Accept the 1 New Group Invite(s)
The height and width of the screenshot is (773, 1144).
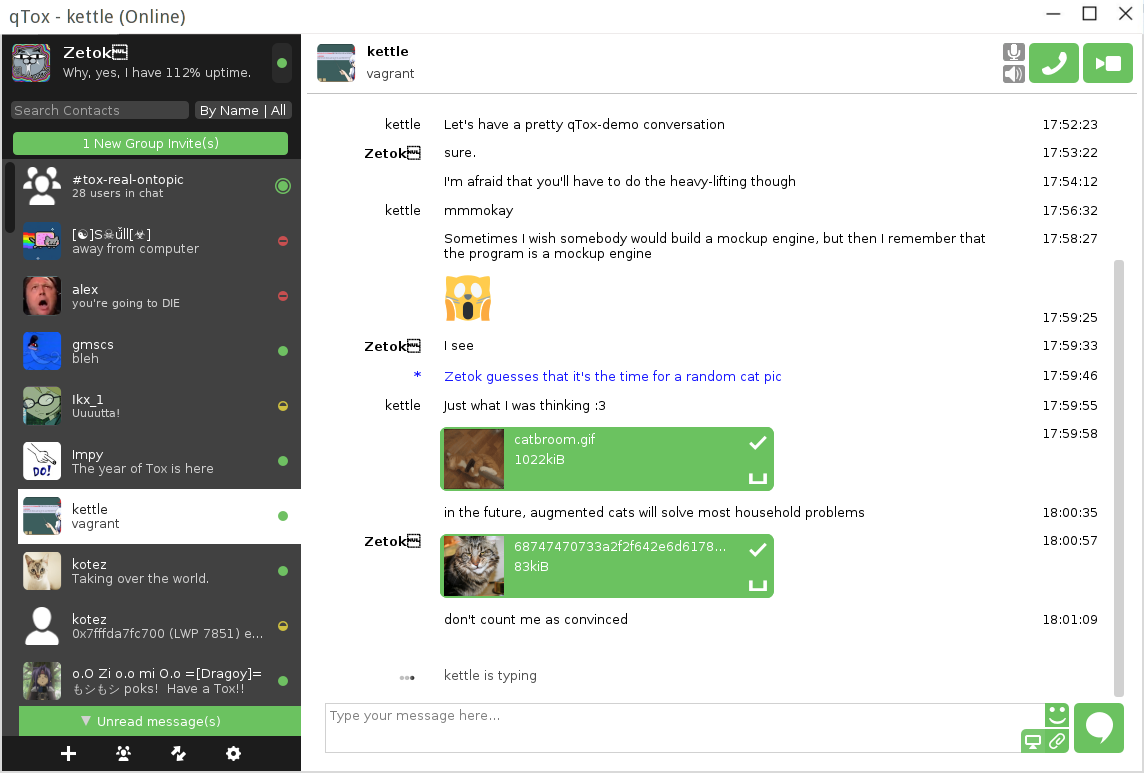[x=150, y=143]
